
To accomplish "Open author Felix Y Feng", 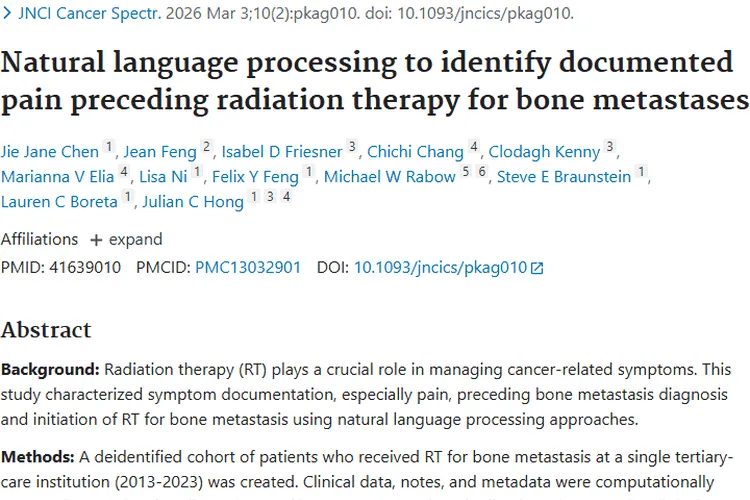I will click(x=255, y=177).
